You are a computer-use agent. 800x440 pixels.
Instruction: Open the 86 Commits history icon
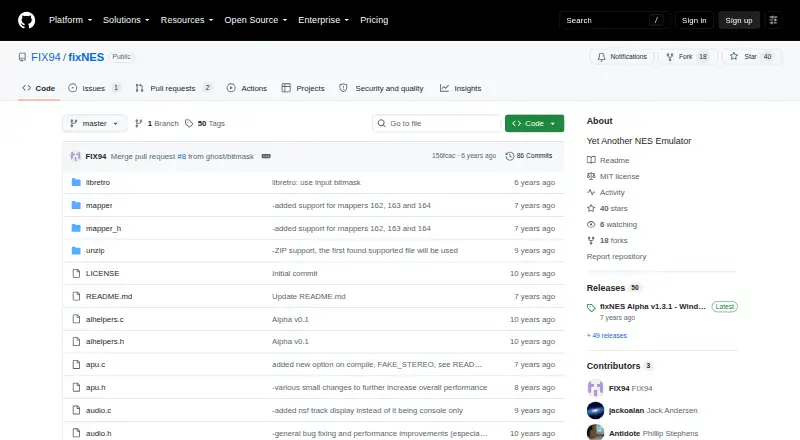[x=509, y=156]
